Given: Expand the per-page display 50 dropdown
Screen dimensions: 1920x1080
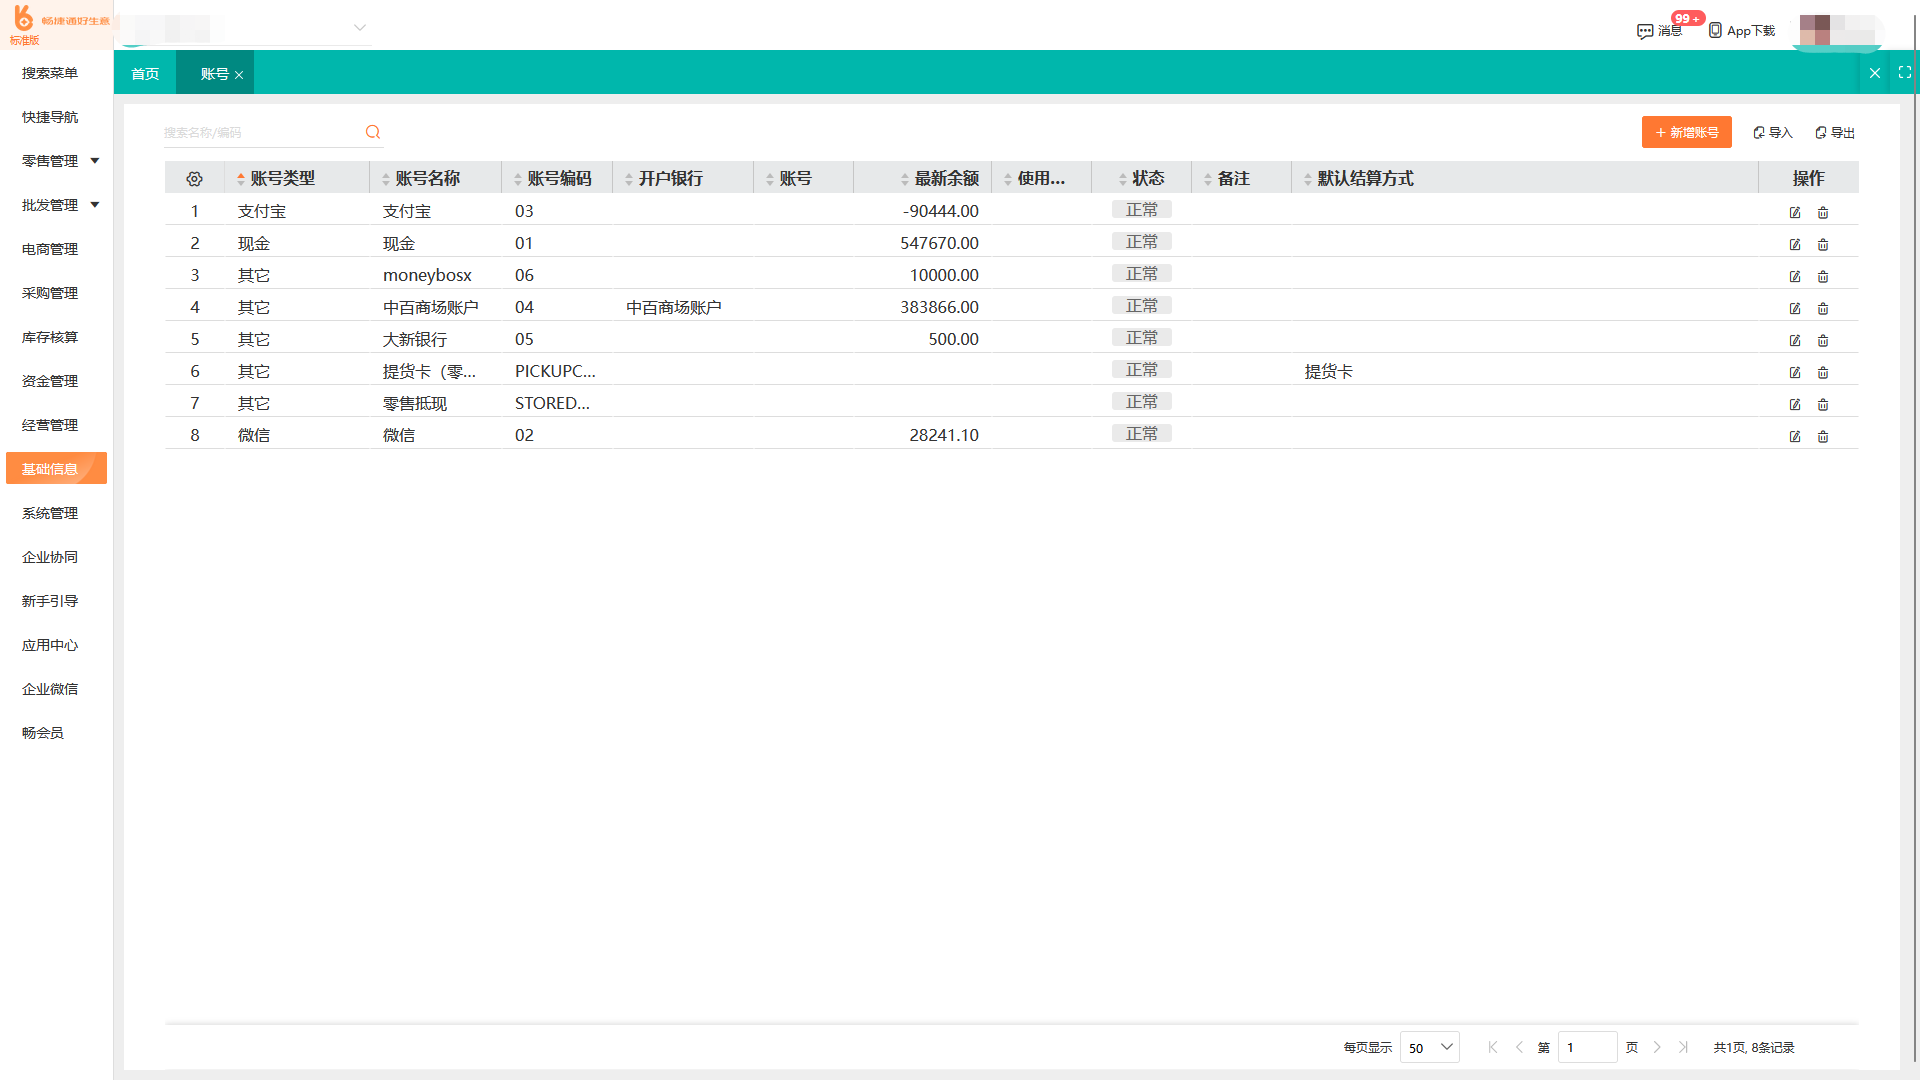Looking at the screenshot, I should (x=1429, y=1047).
